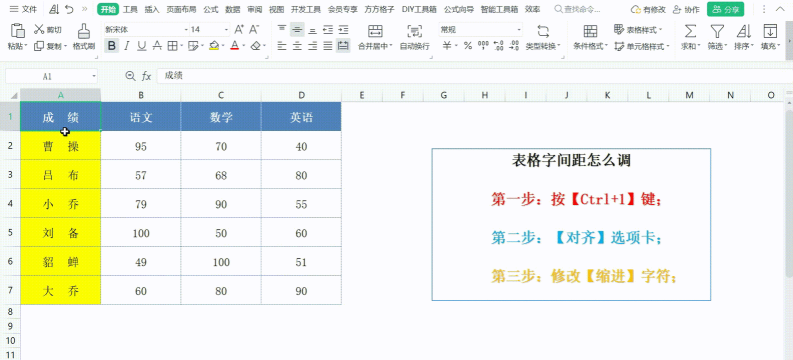Toggle Underline formatting button
Screen dimensions: 793x360
pyautogui.click(x=142, y=46)
